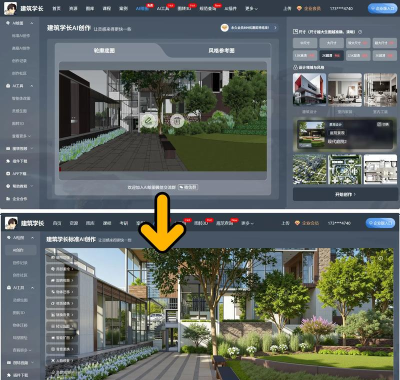This screenshot has width=400, height=380.
Task: Click the 尺寸 size heading icon
Action: point(295,32)
